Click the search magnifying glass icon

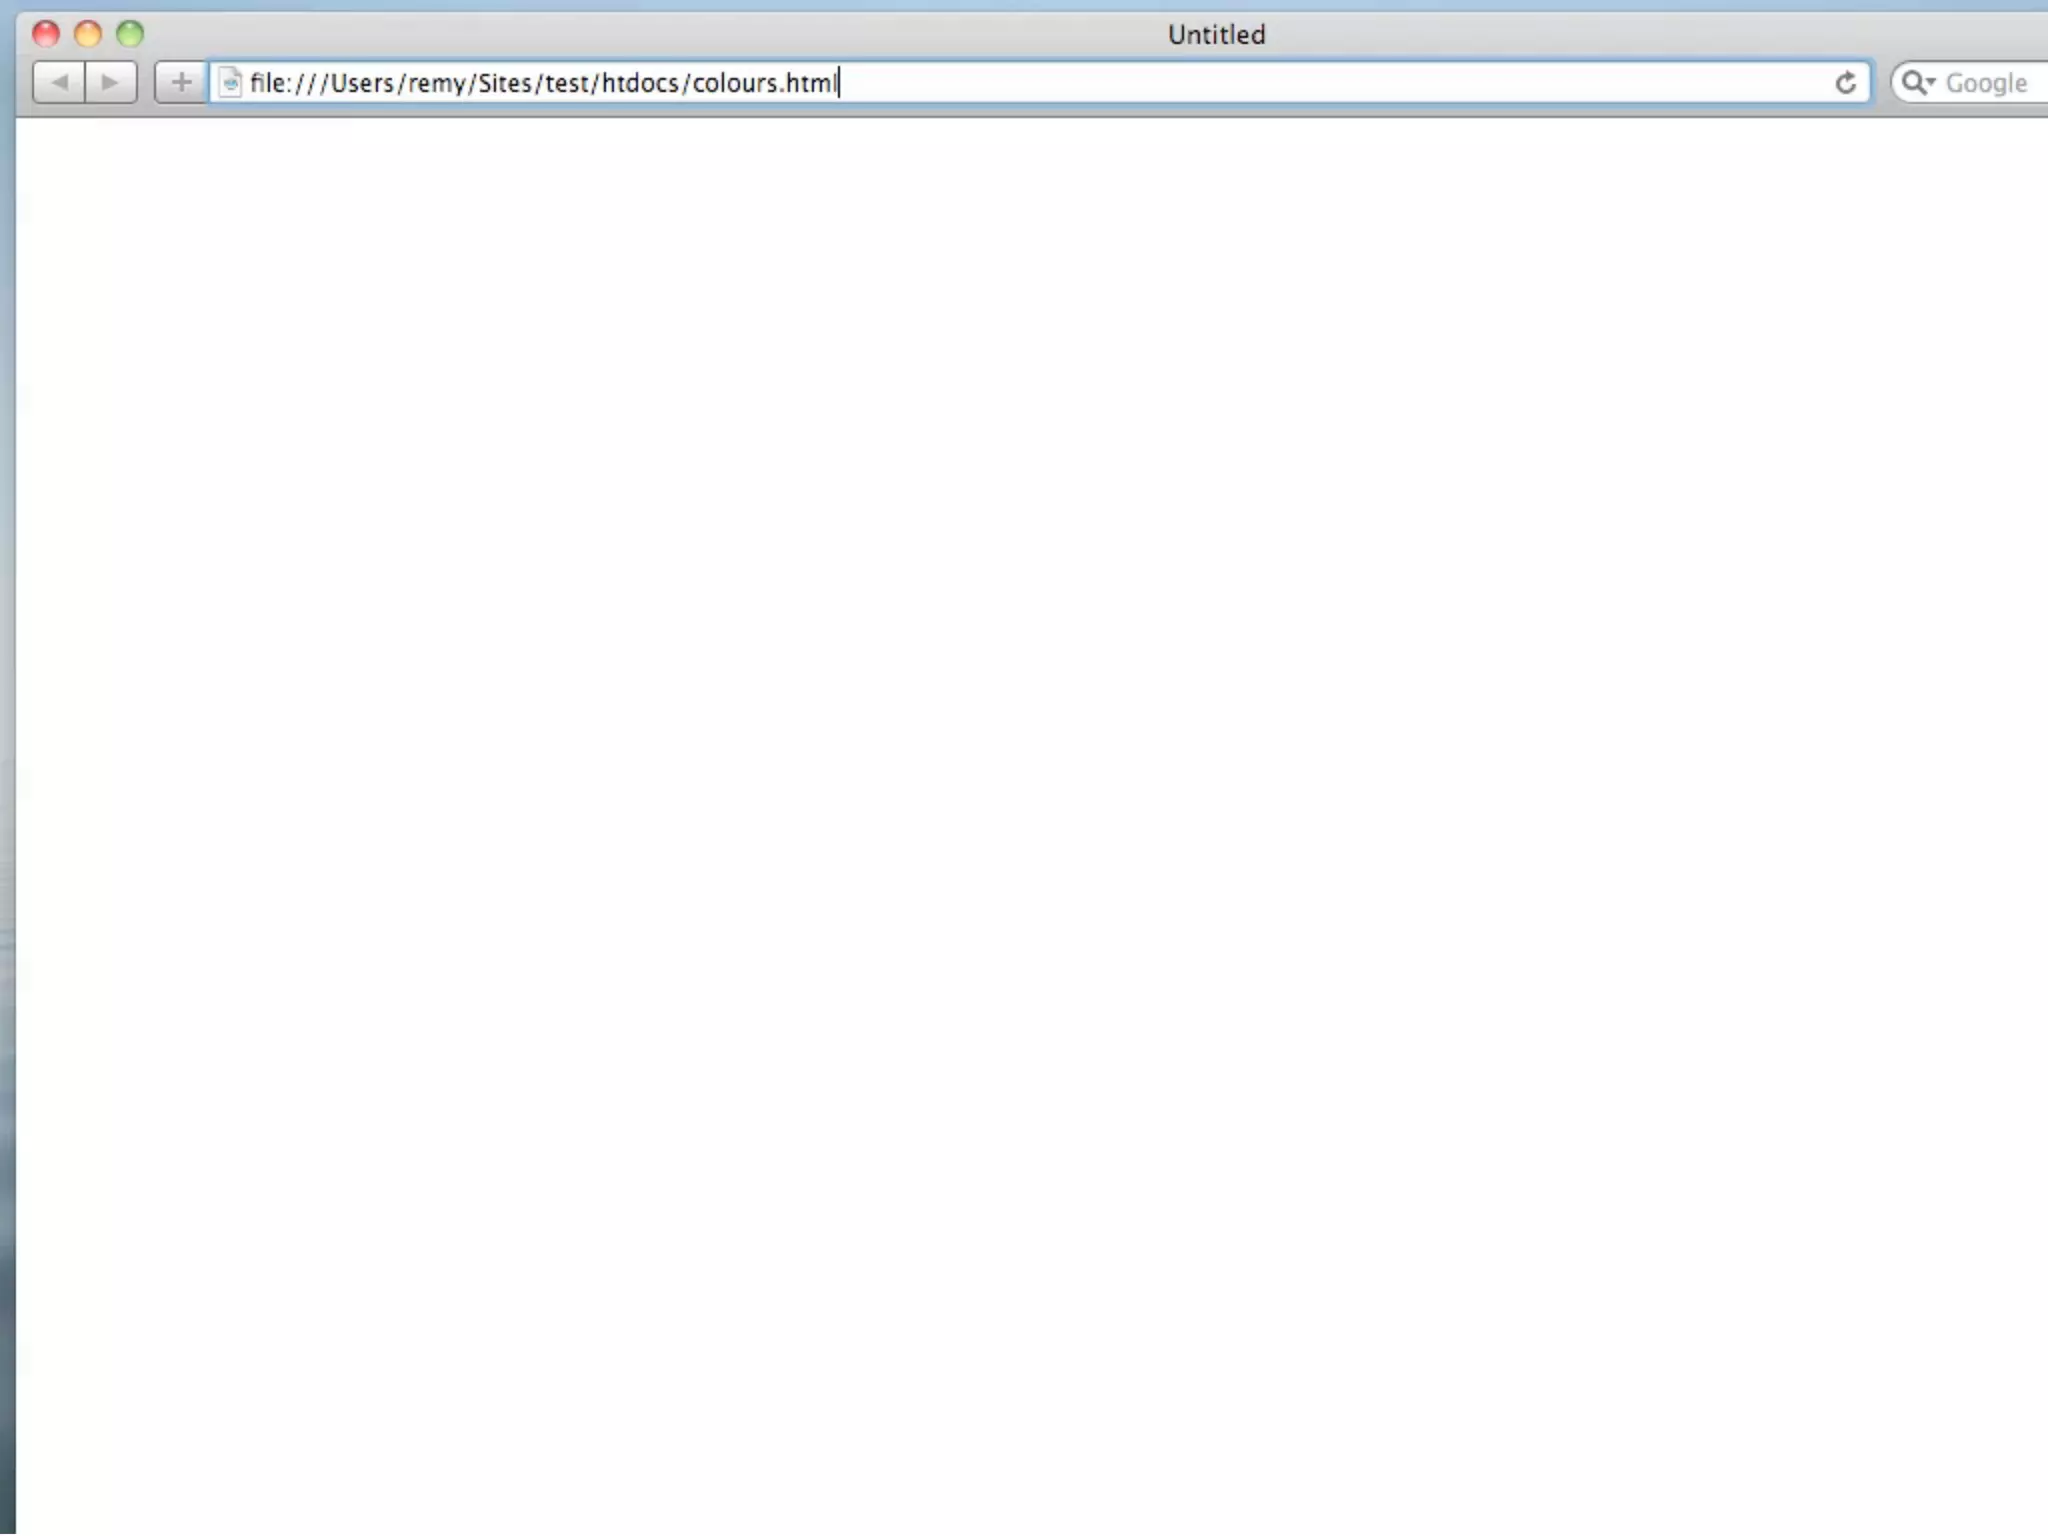[1912, 82]
